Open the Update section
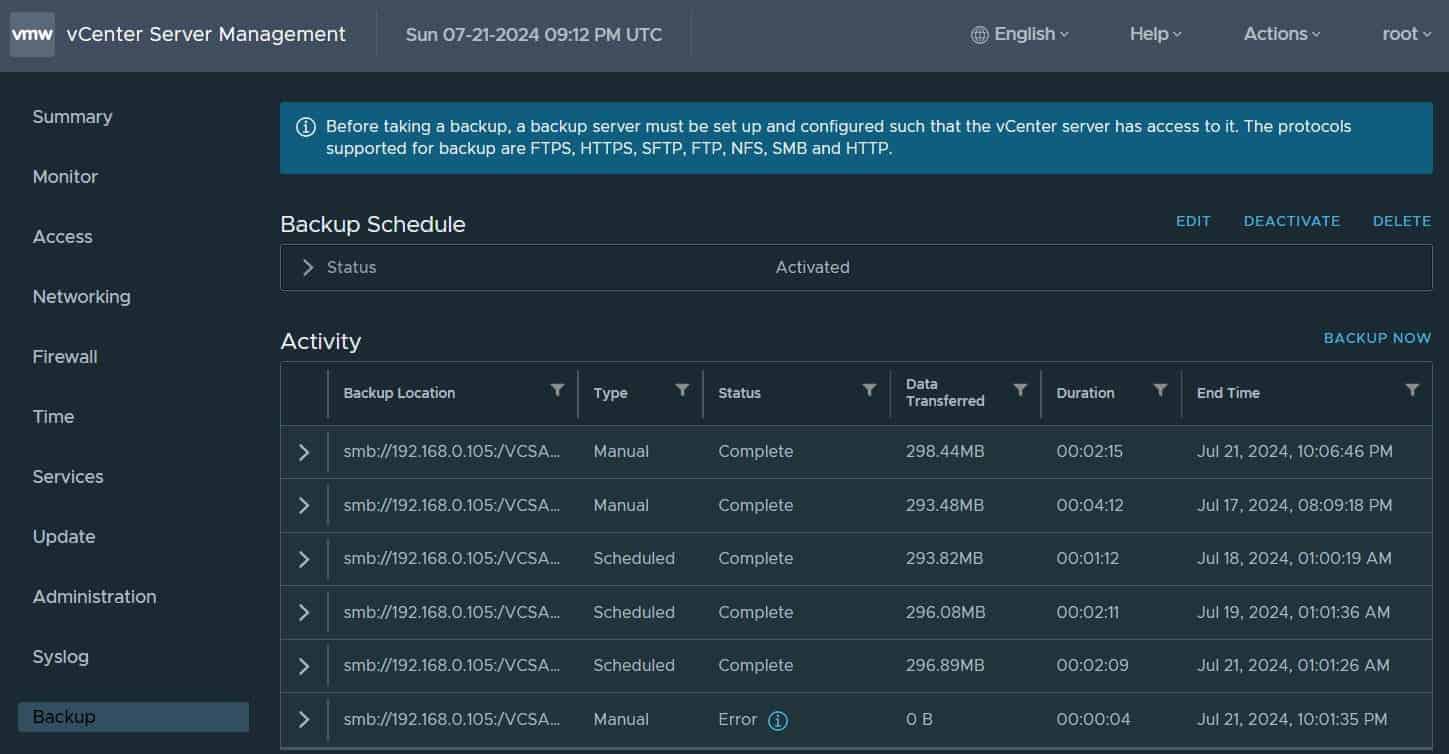The width and height of the screenshot is (1449, 754). tap(64, 537)
